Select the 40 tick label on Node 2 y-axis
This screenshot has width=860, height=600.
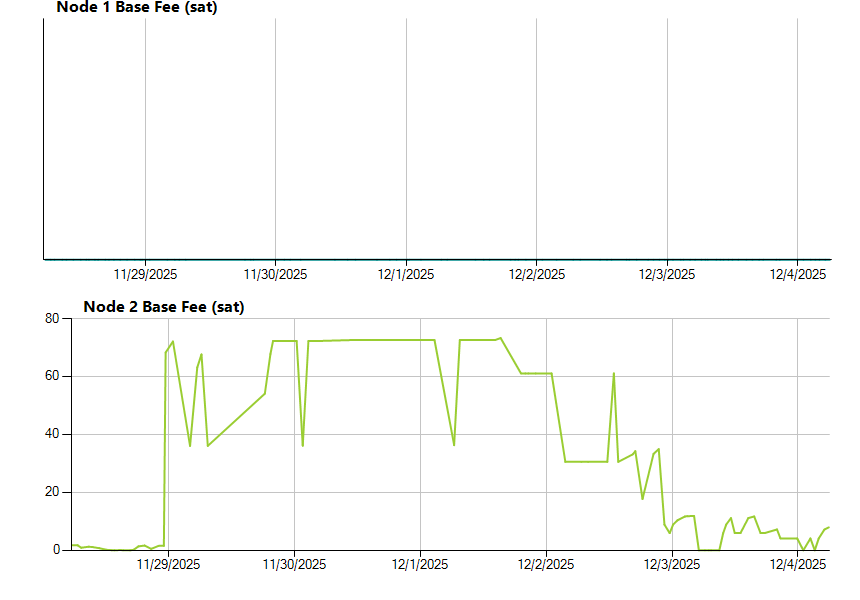(x=52, y=435)
